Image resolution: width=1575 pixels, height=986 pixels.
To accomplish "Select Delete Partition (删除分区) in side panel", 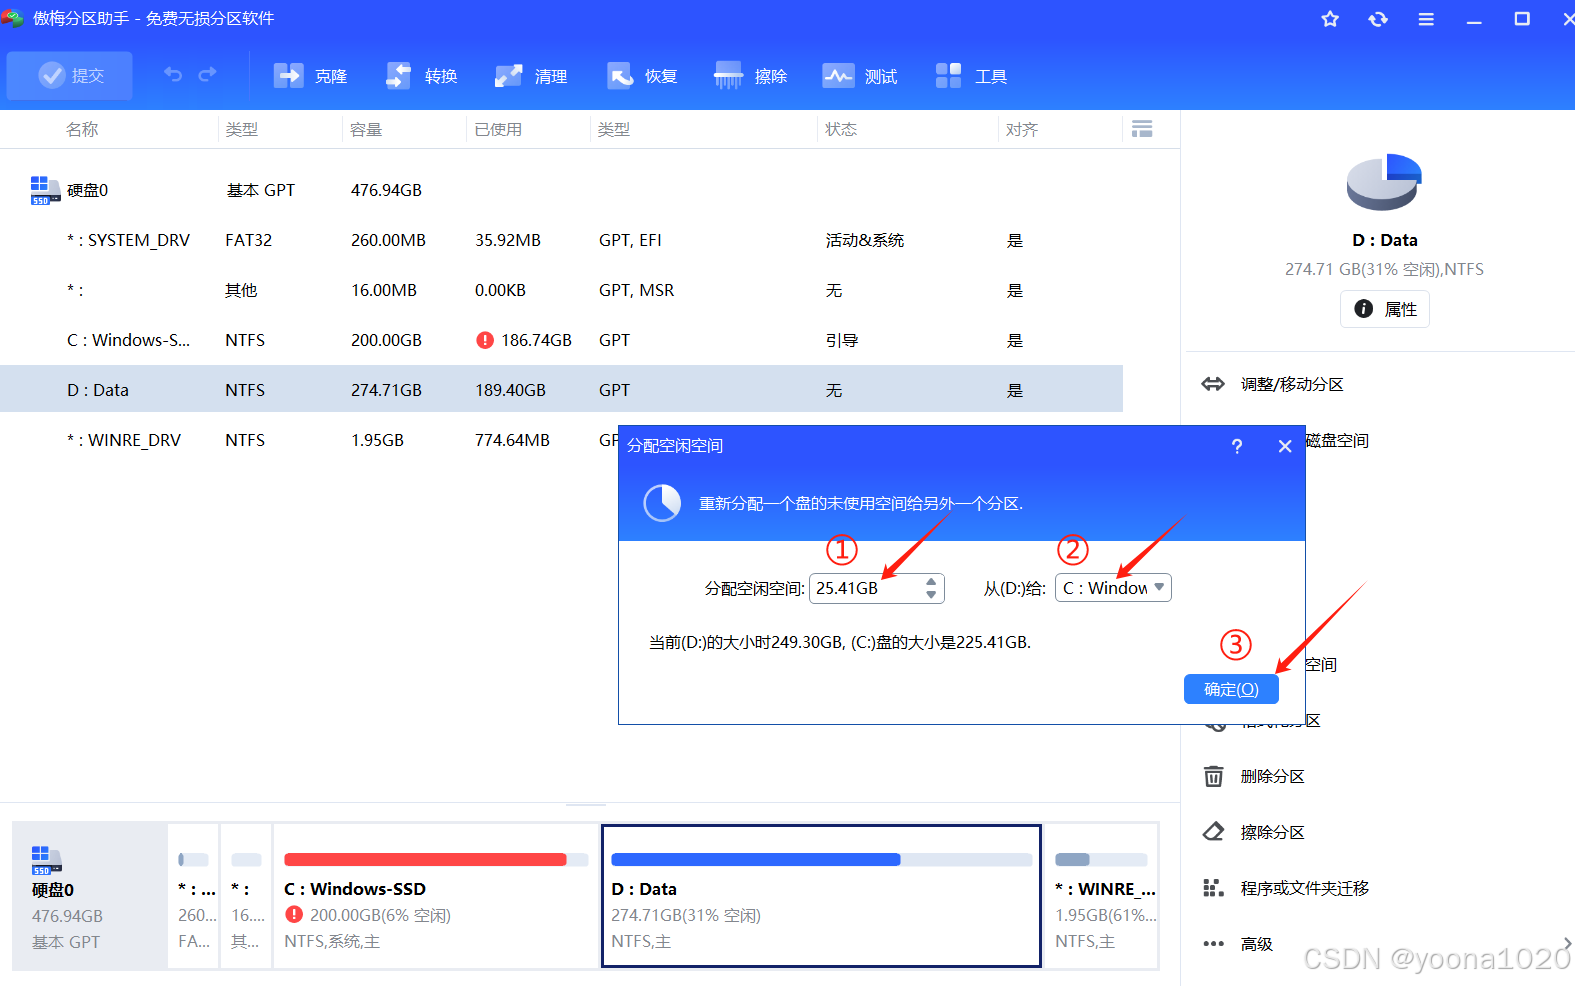I will click(1272, 776).
